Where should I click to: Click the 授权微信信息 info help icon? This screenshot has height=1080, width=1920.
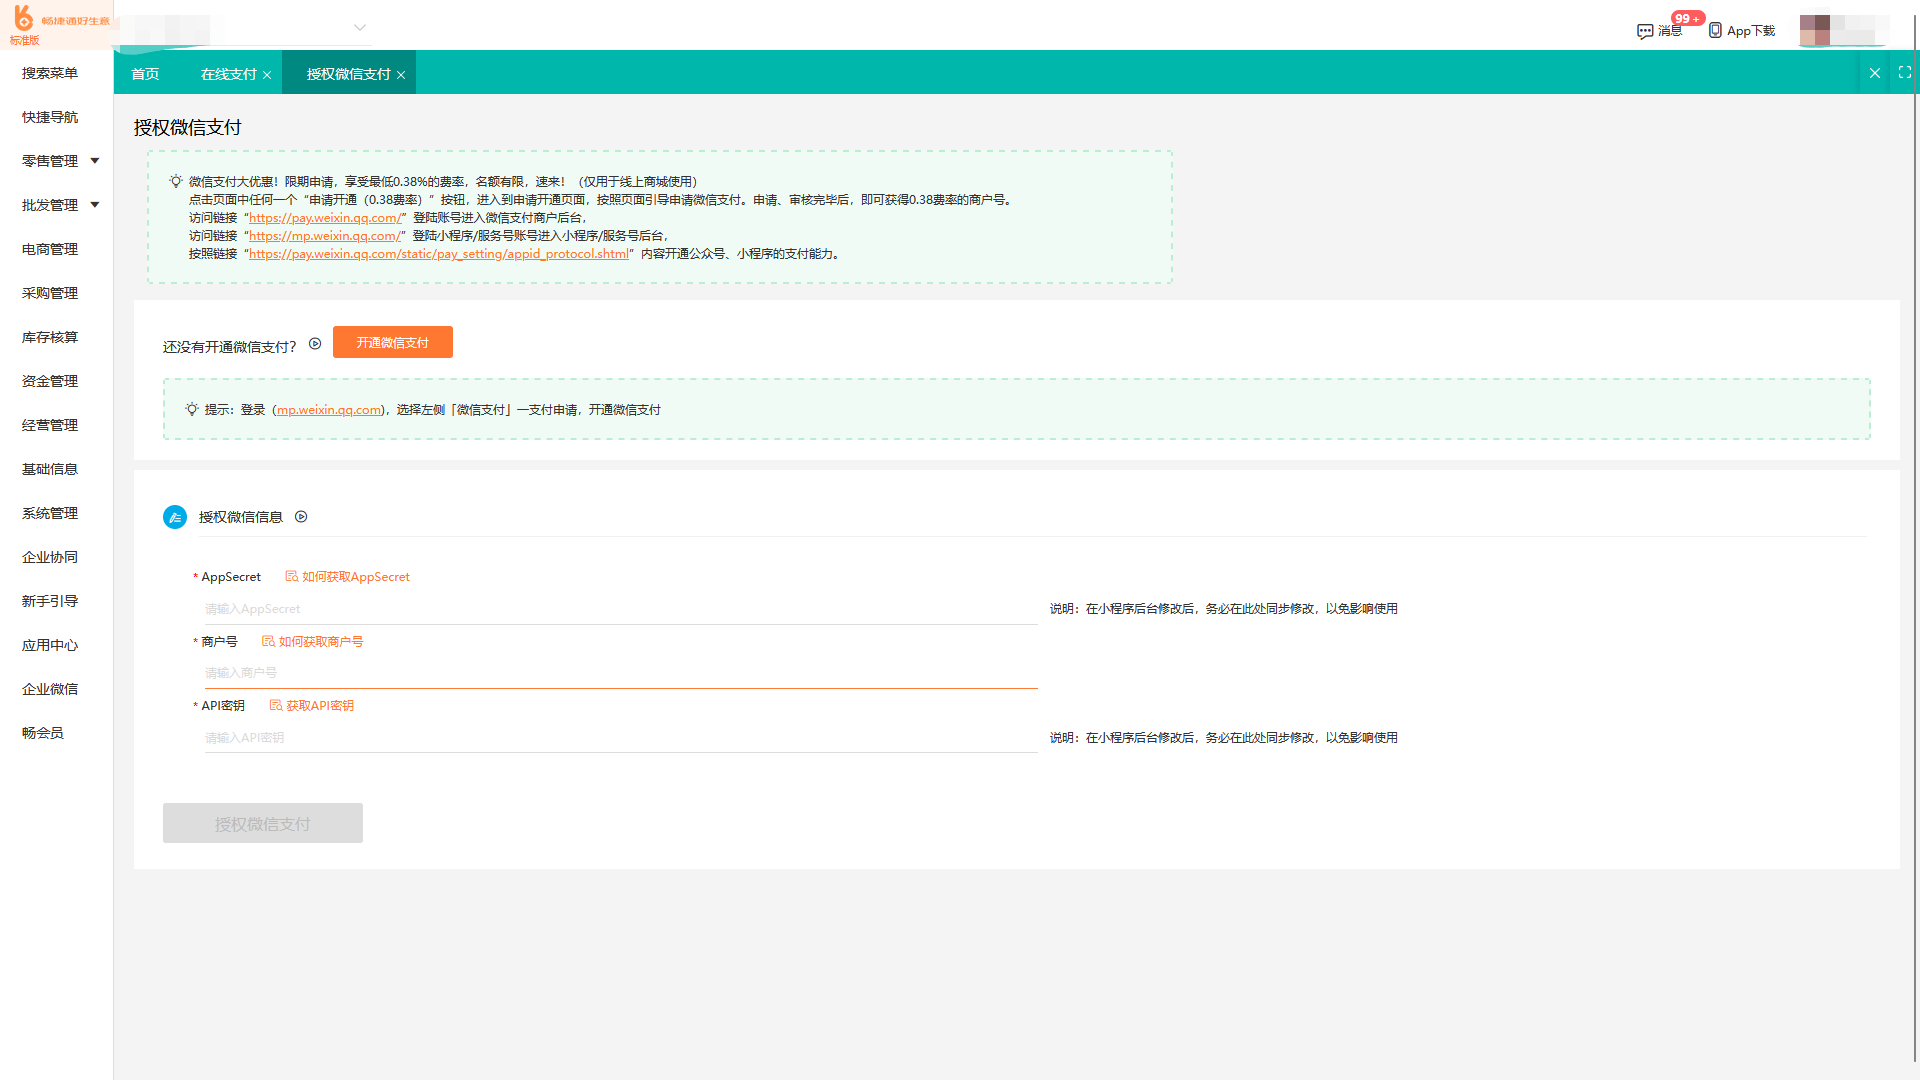[301, 517]
